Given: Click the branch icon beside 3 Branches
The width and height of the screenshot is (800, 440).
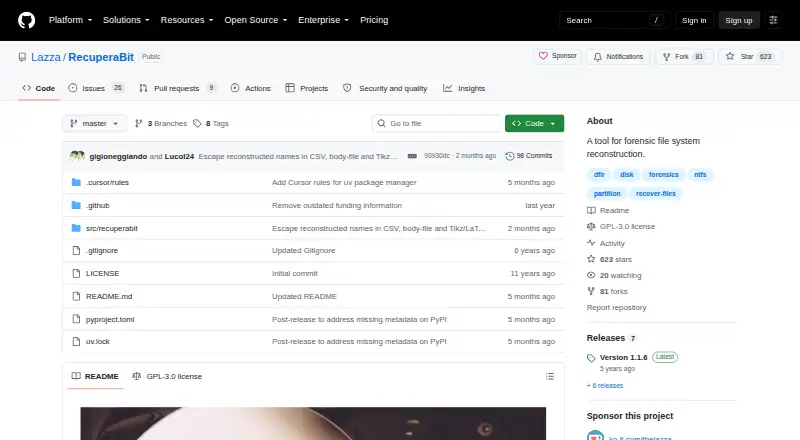Looking at the screenshot, I should click(138, 124).
